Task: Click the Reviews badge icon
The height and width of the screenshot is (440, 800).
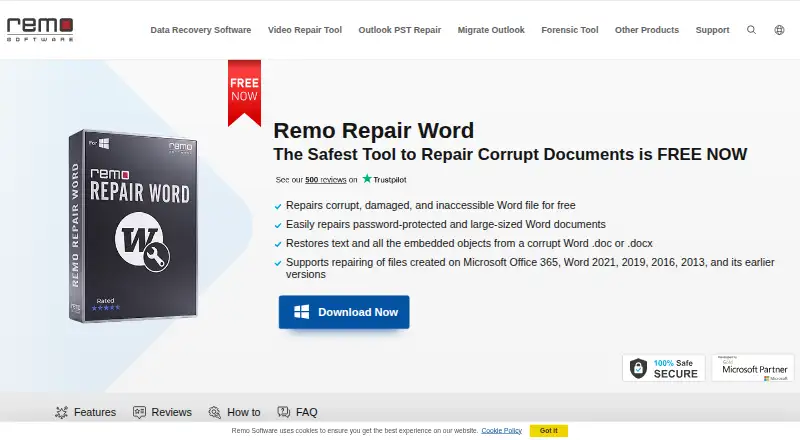Action: pos(139,412)
